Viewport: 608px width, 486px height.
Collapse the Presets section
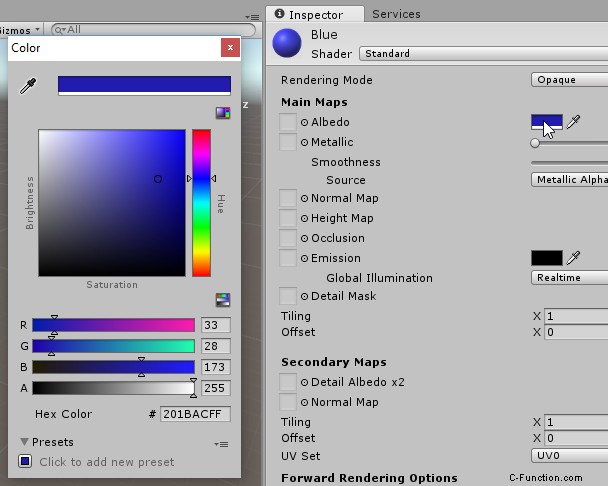[25, 442]
